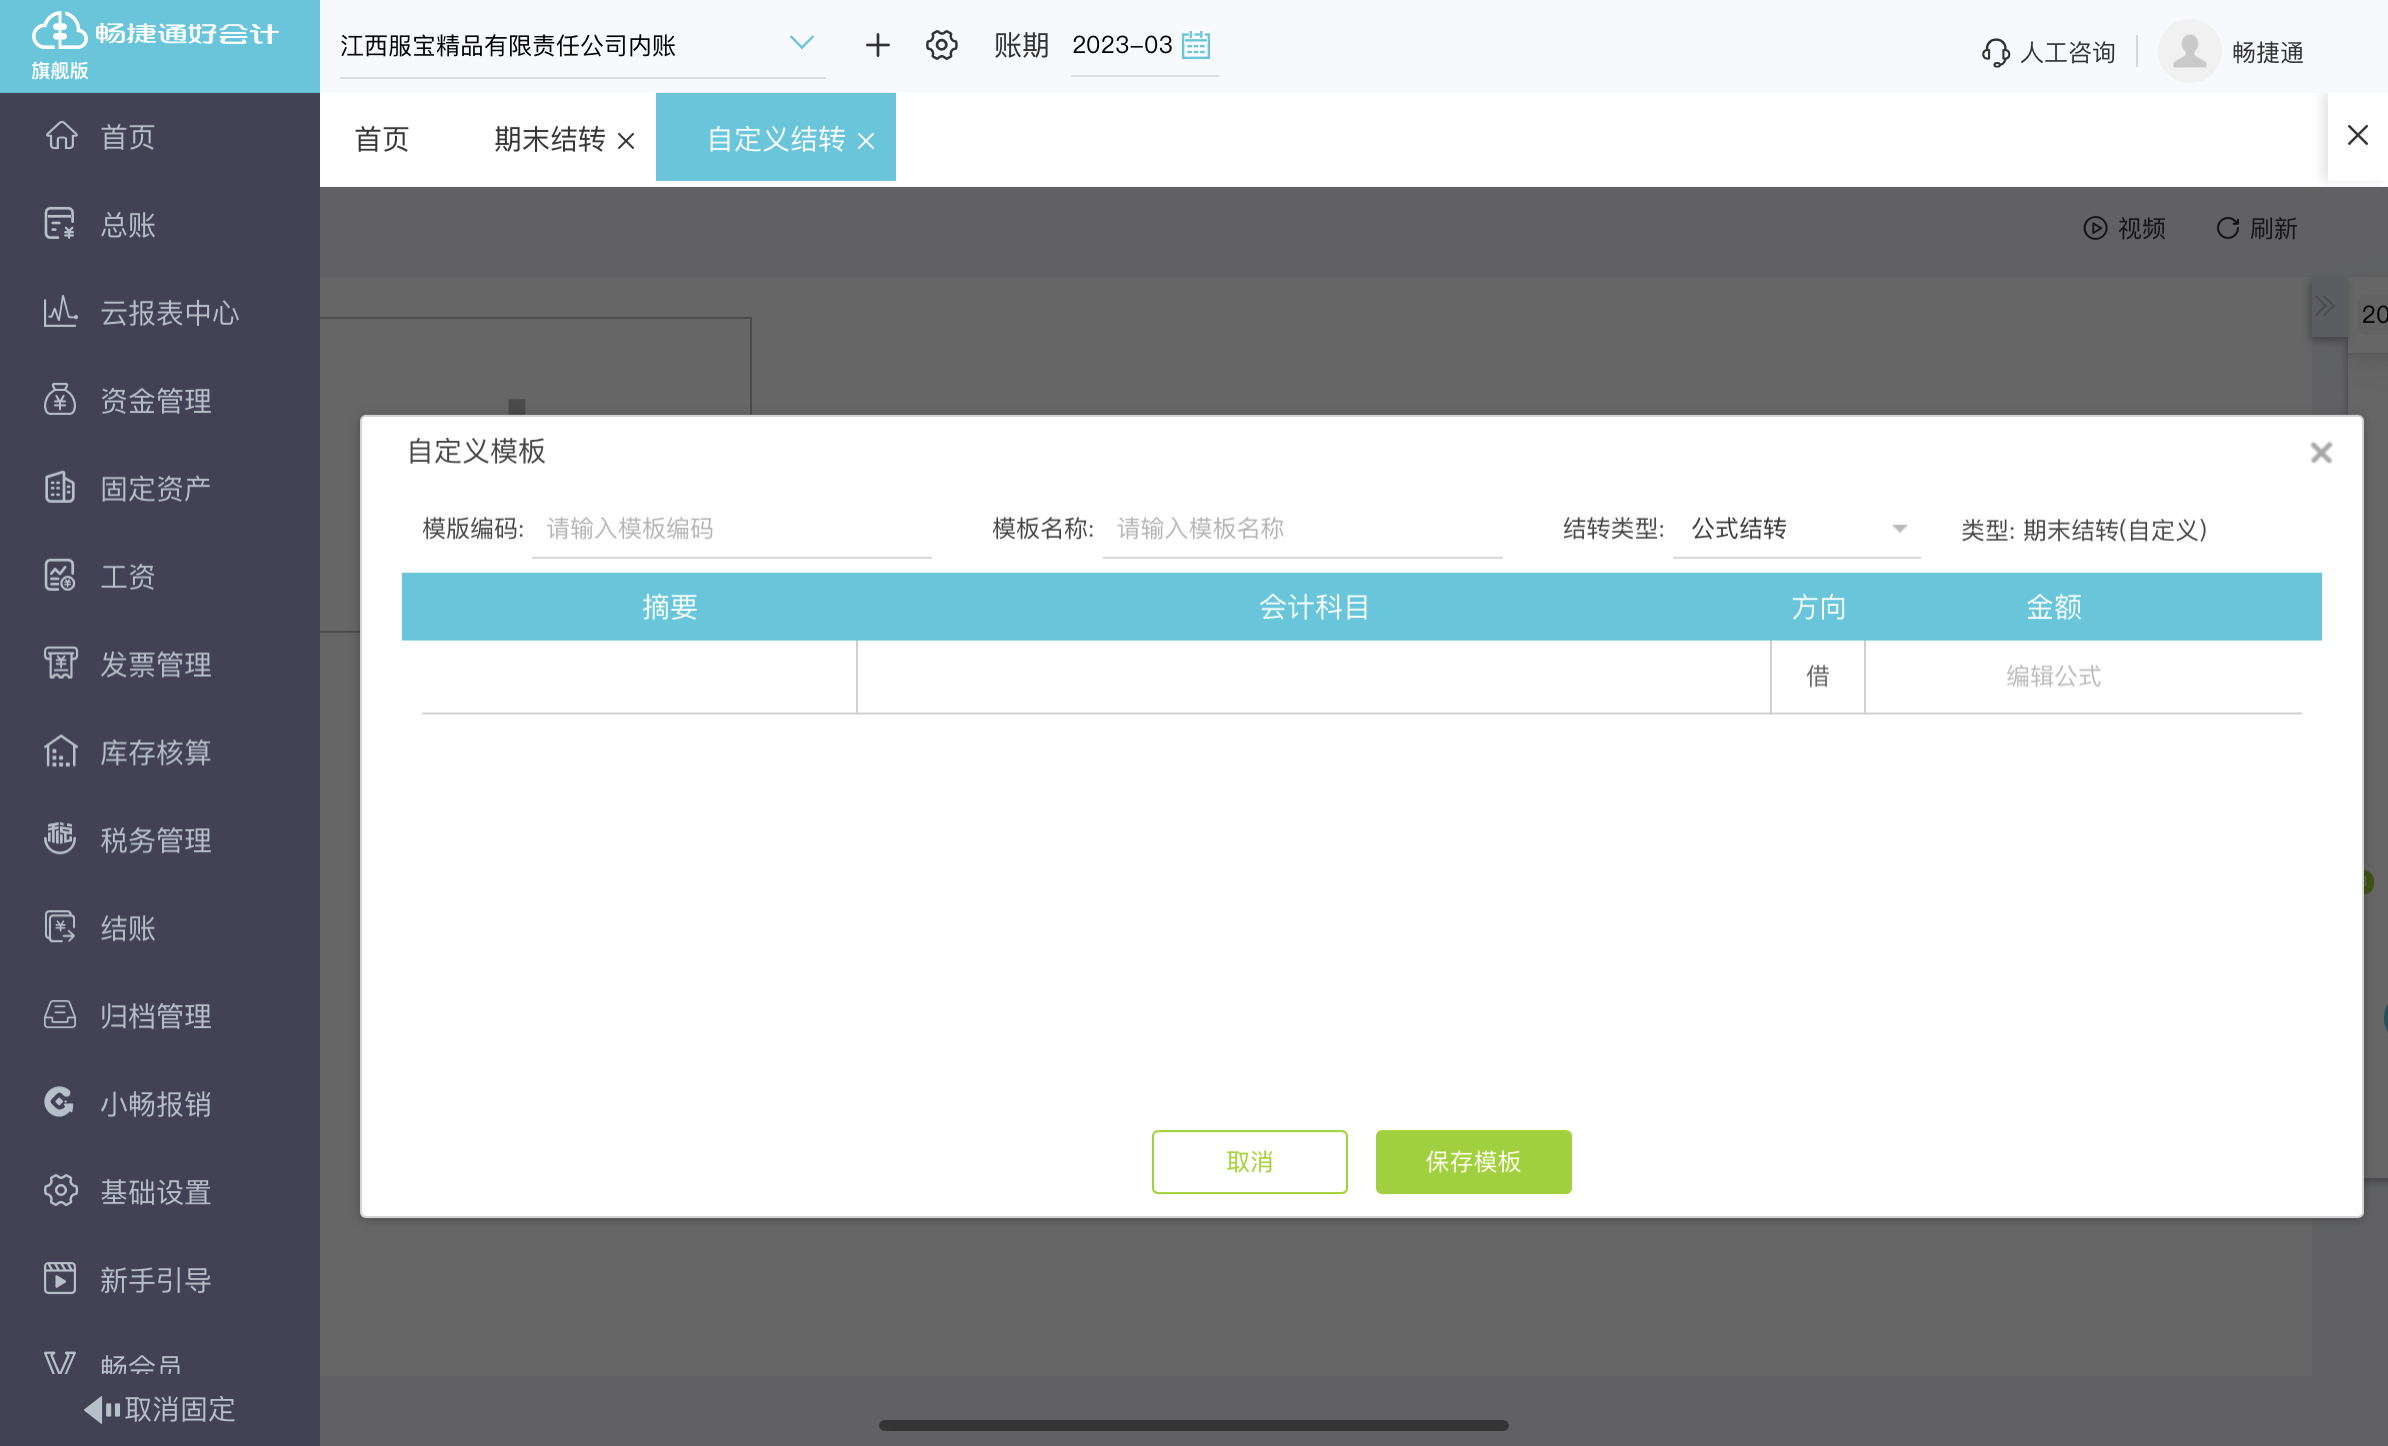This screenshot has height=1446, width=2388.
Task: Open 固定资产 module
Action: (155, 488)
